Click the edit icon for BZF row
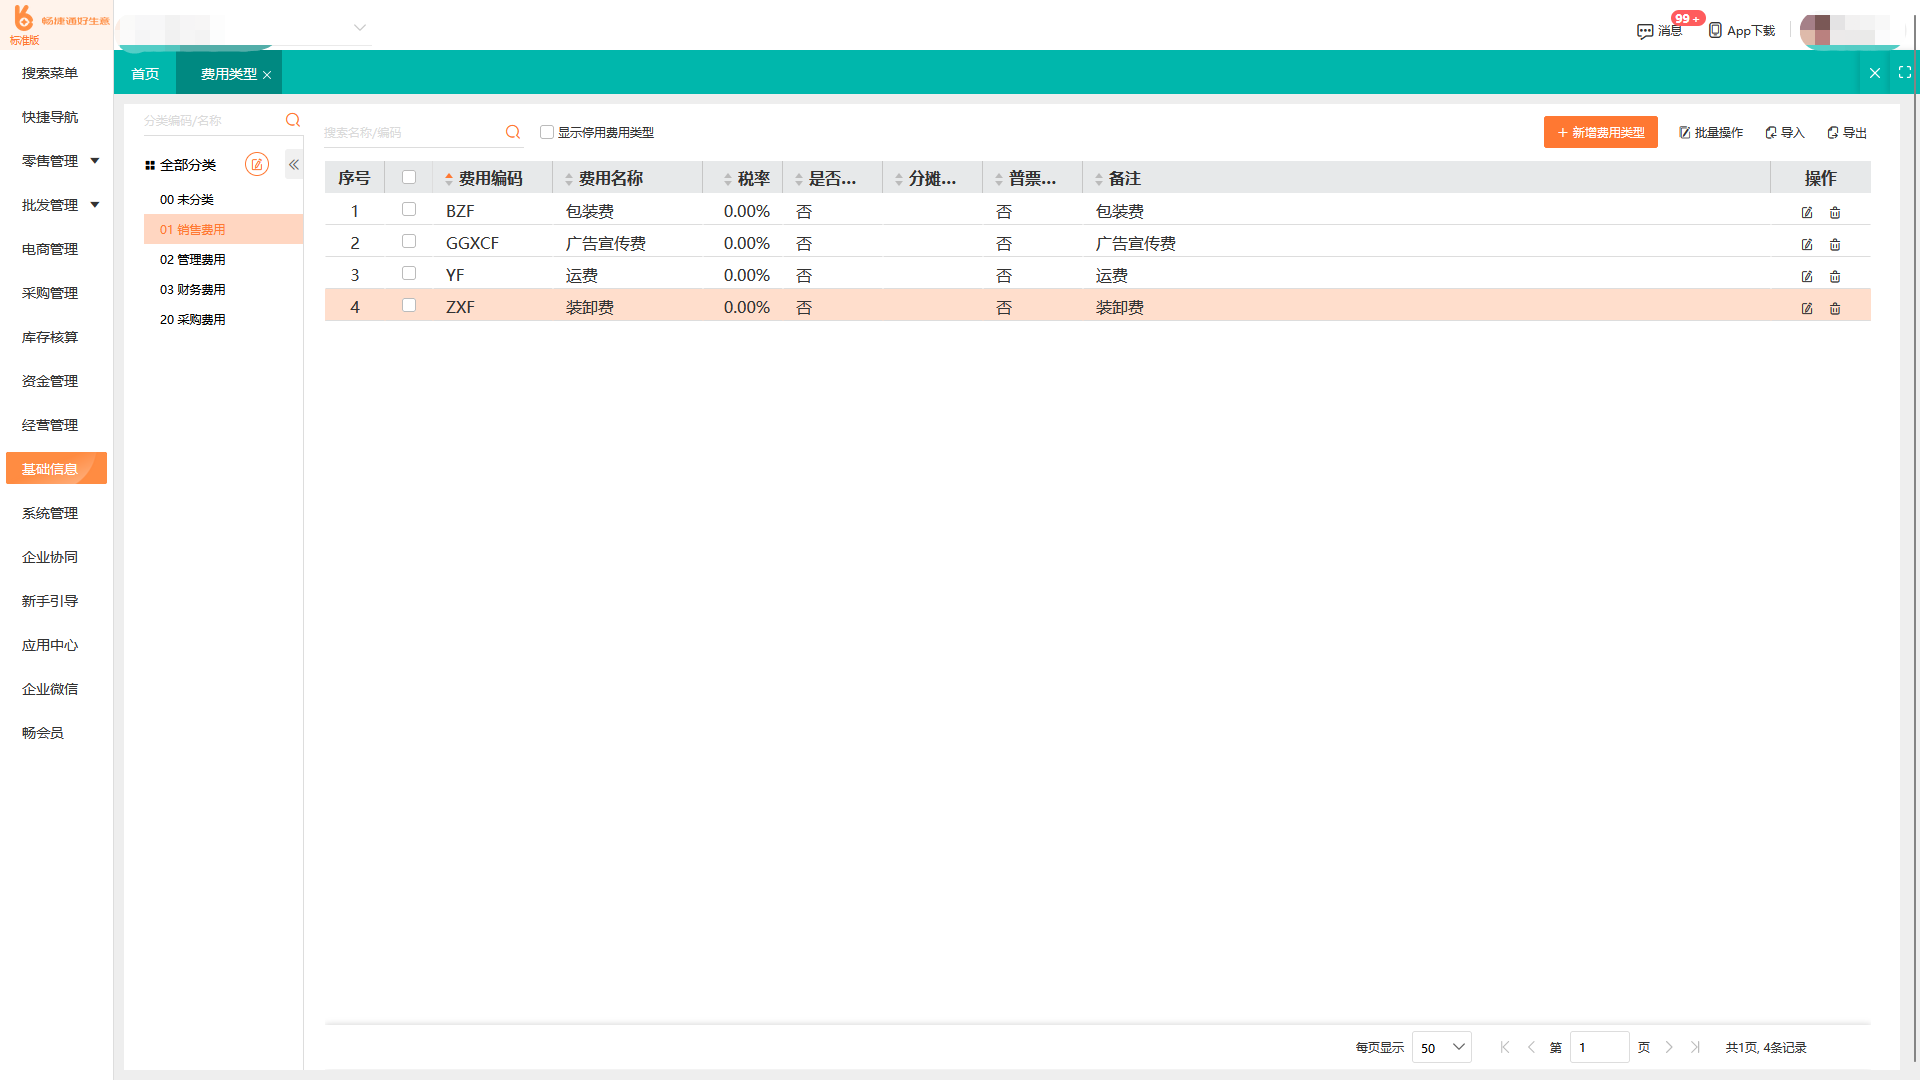This screenshot has height=1080, width=1920. coord(1807,211)
